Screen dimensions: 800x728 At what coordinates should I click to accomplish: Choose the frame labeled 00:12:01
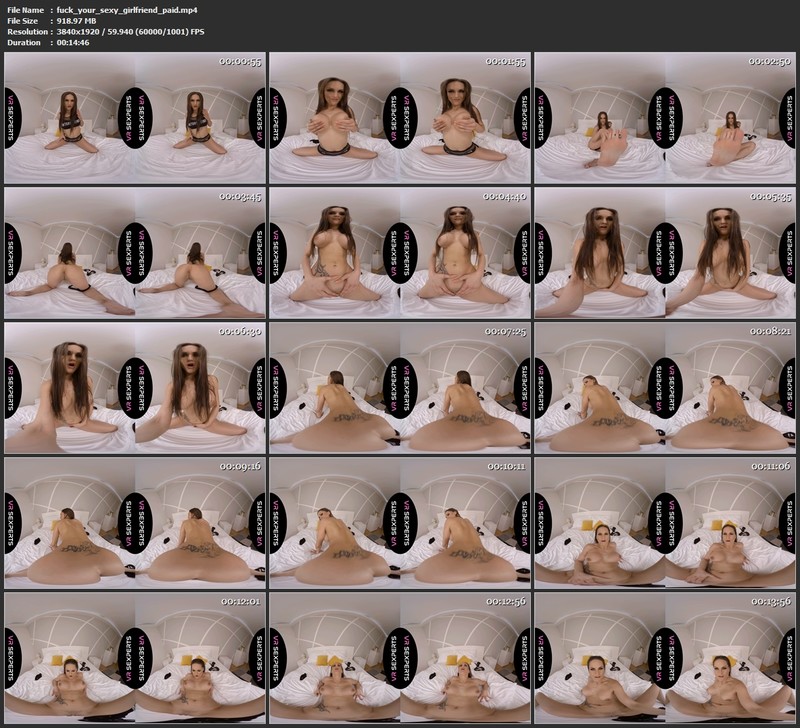tap(135, 657)
